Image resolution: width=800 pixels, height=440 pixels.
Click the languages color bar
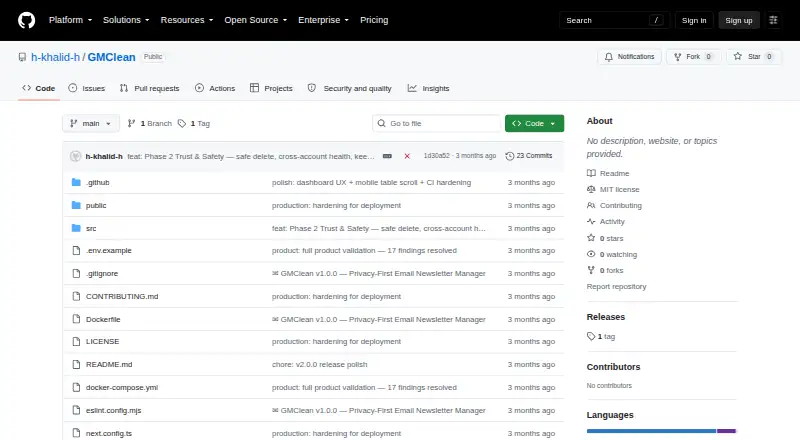[x=661, y=431]
